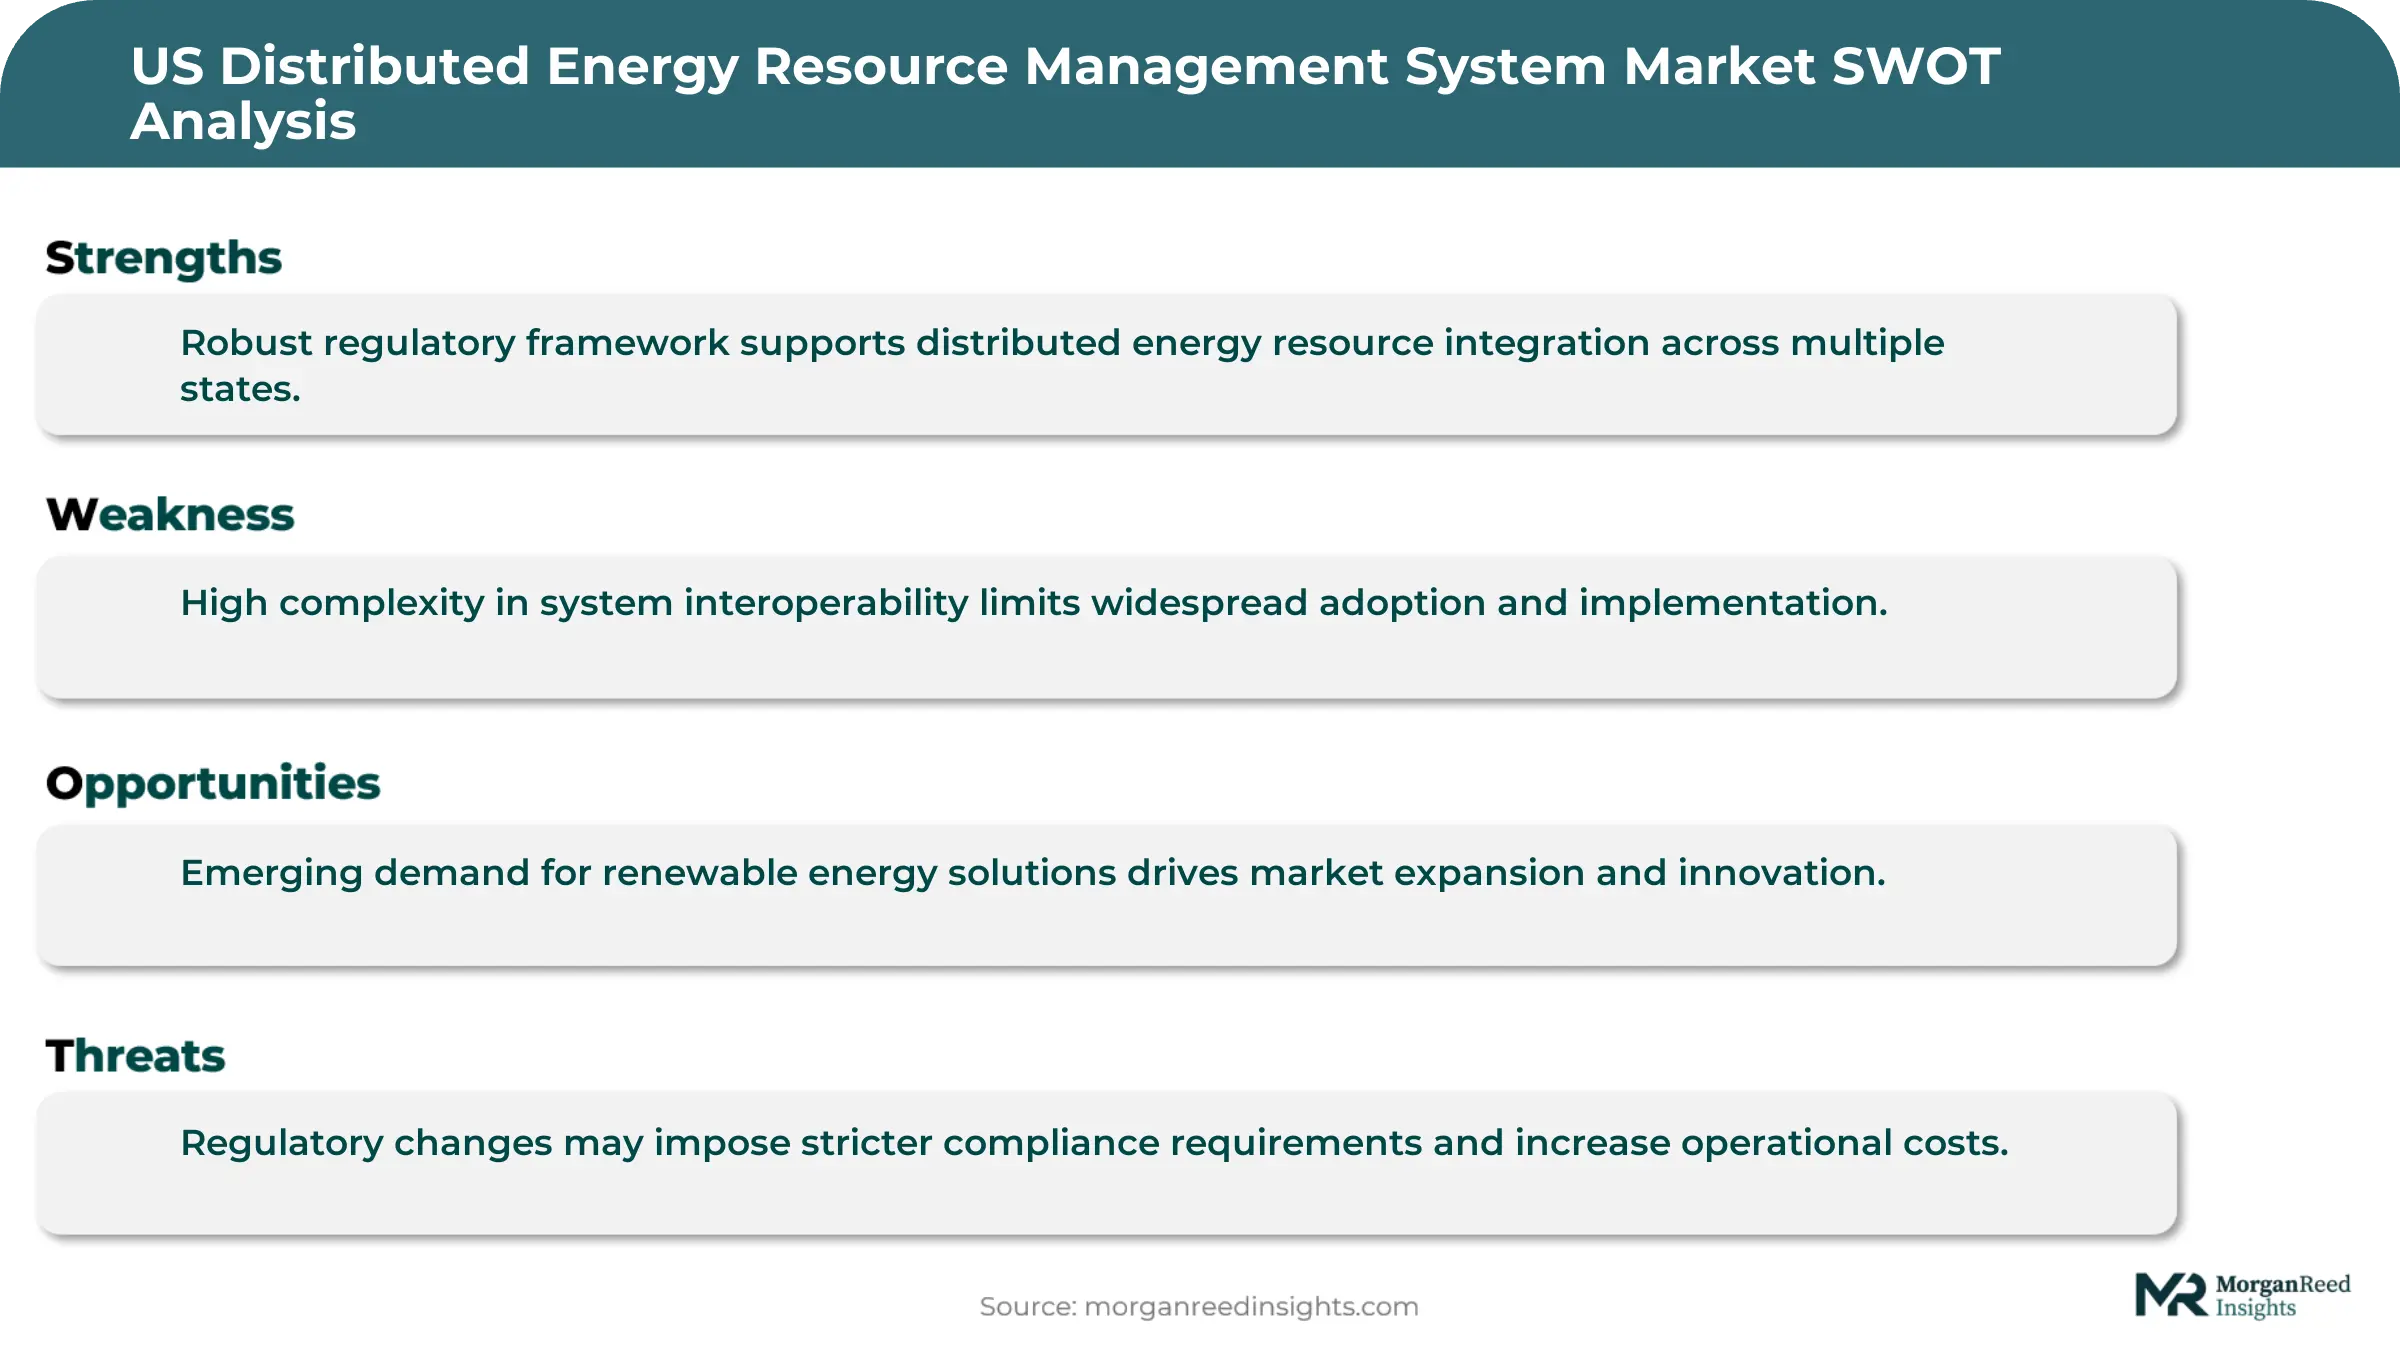Click the Threats heading
The height and width of the screenshot is (1350, 2400).
click(135, 1055)
